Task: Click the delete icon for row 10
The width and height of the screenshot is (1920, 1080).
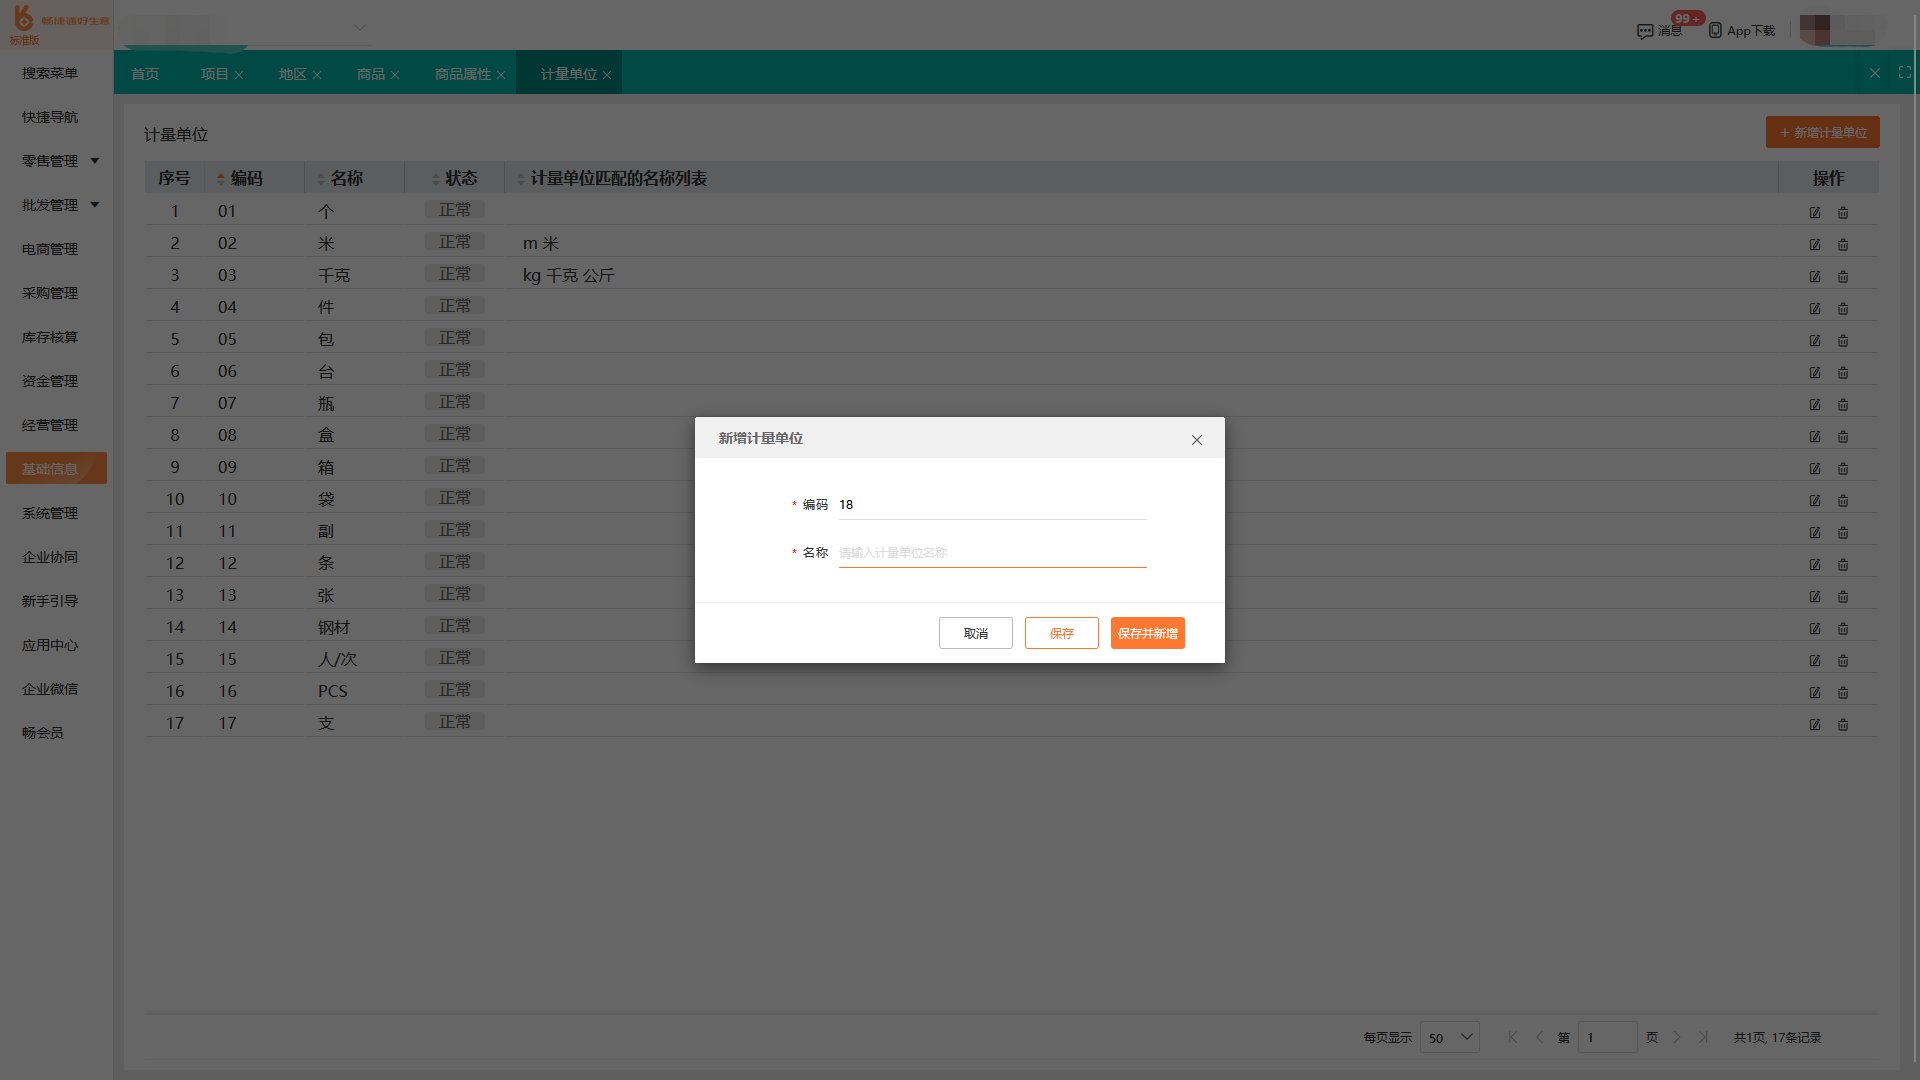Action: pos(1842,500)
